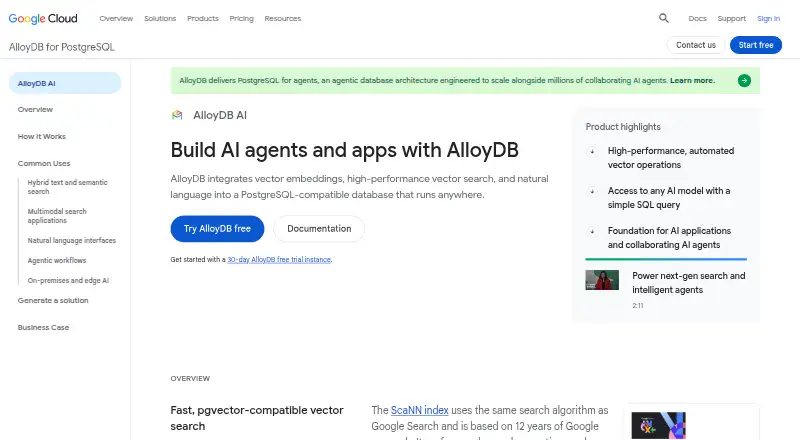Viewport: 800px width, 440px height.
Task: Jump to How It Works in sidebar
Action: [42, 136]
